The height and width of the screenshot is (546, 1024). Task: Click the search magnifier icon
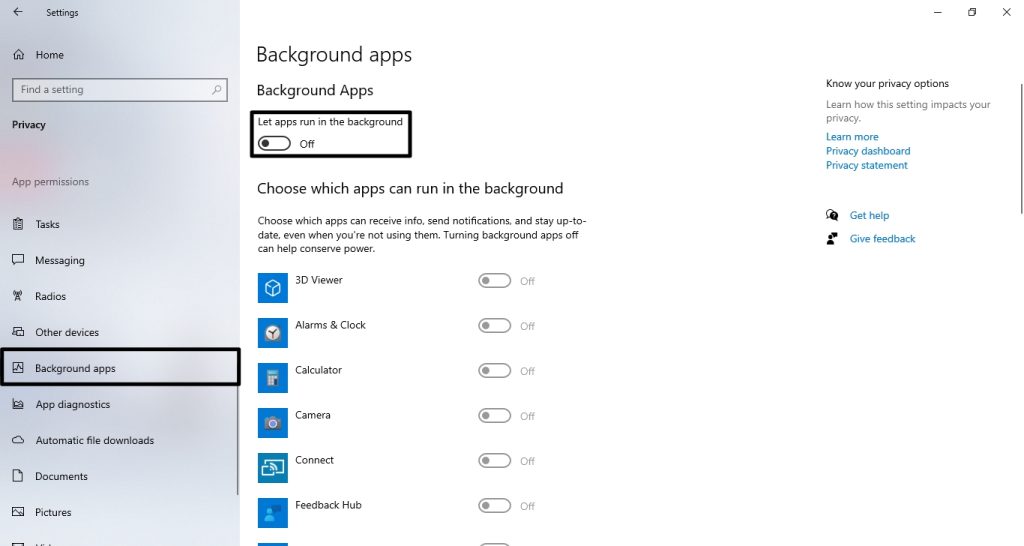tap(217, 89)
